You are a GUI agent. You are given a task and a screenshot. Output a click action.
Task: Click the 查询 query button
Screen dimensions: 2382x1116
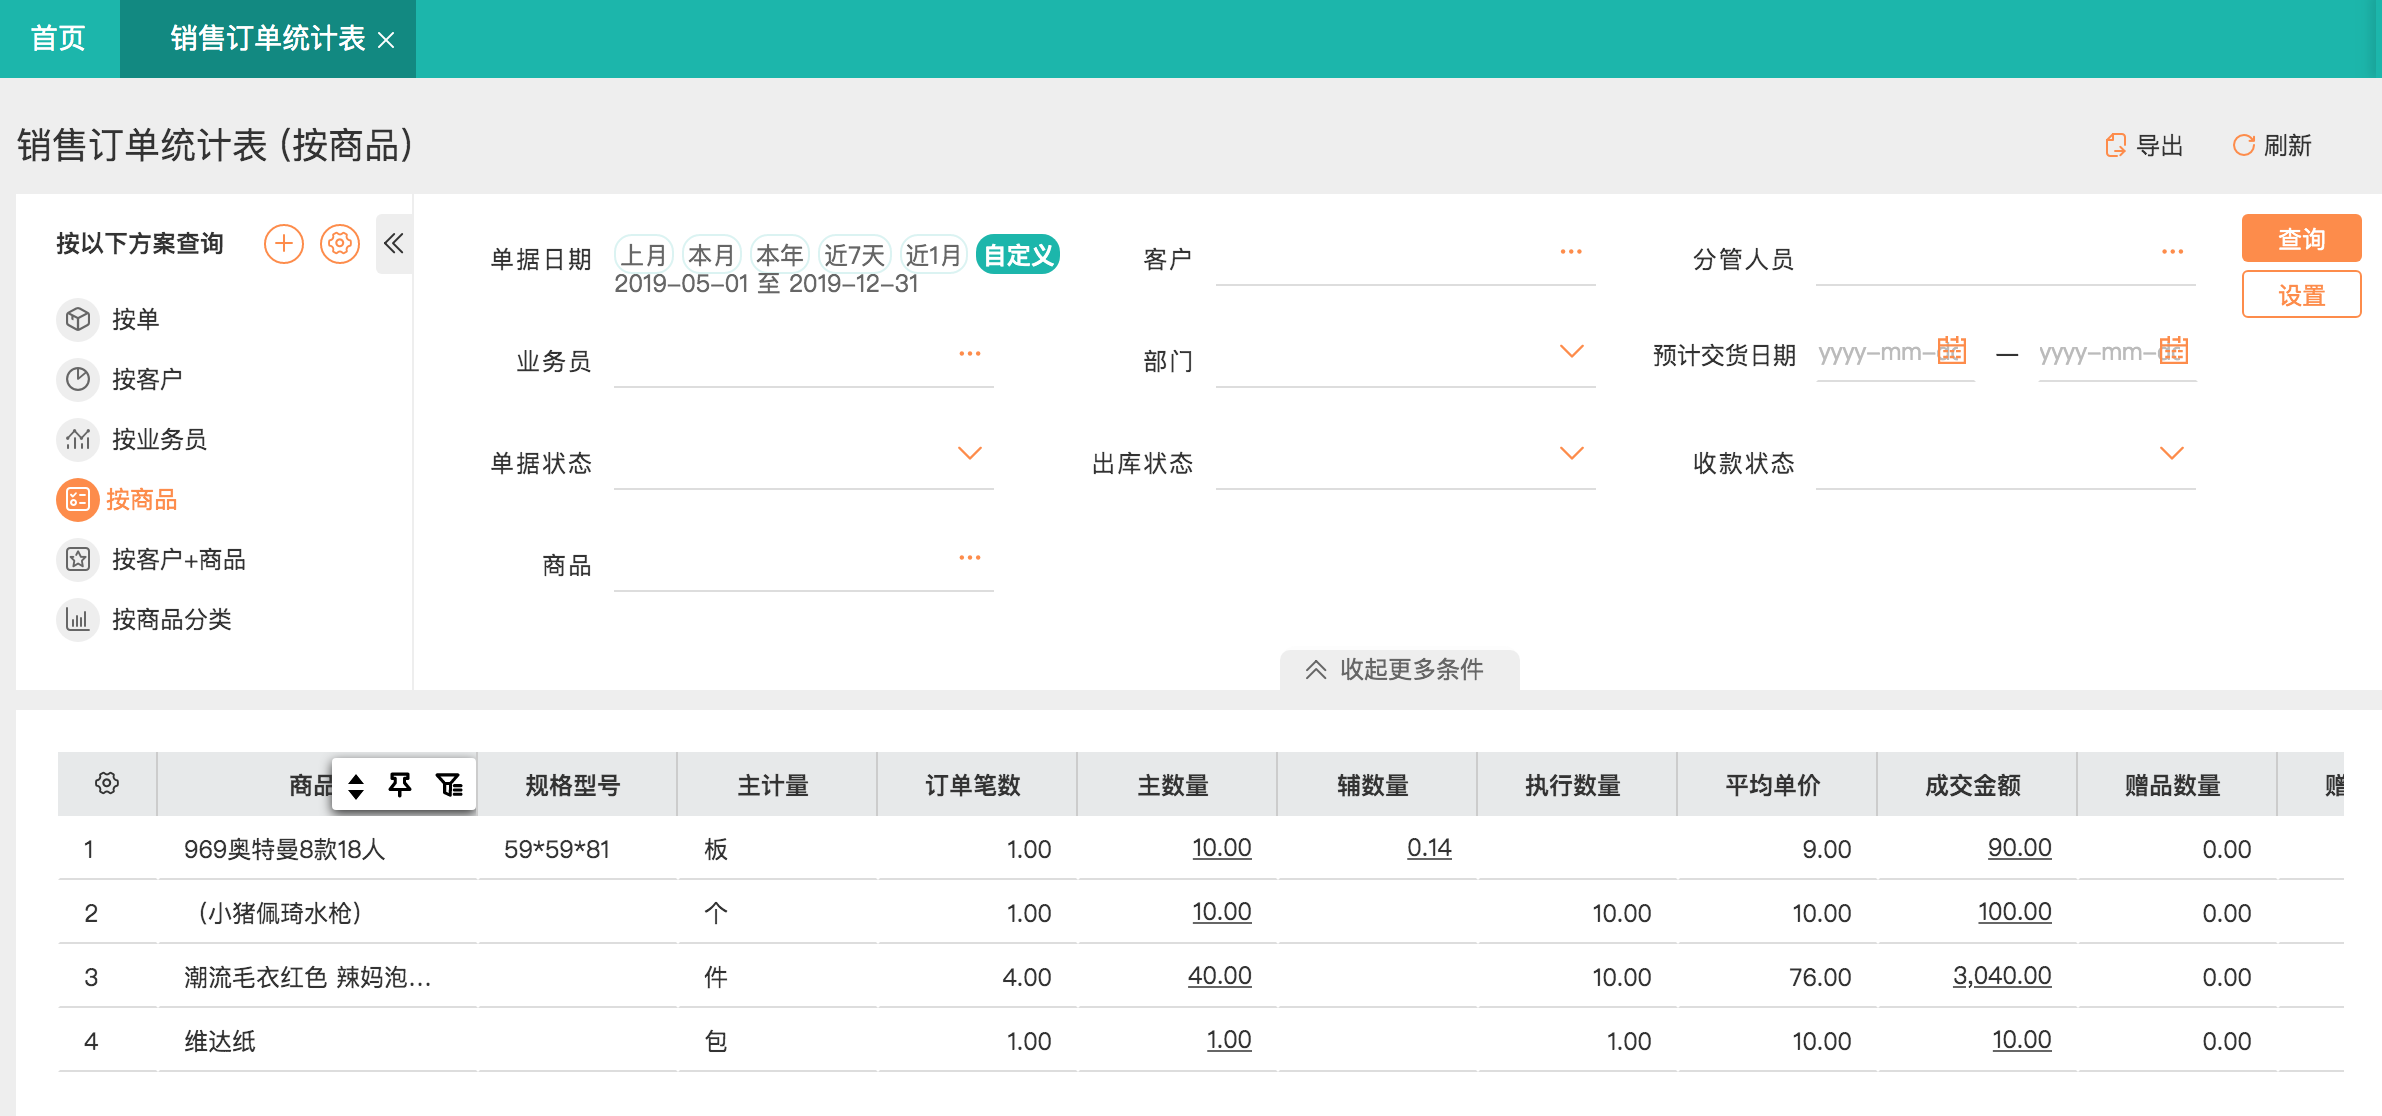2297,238
